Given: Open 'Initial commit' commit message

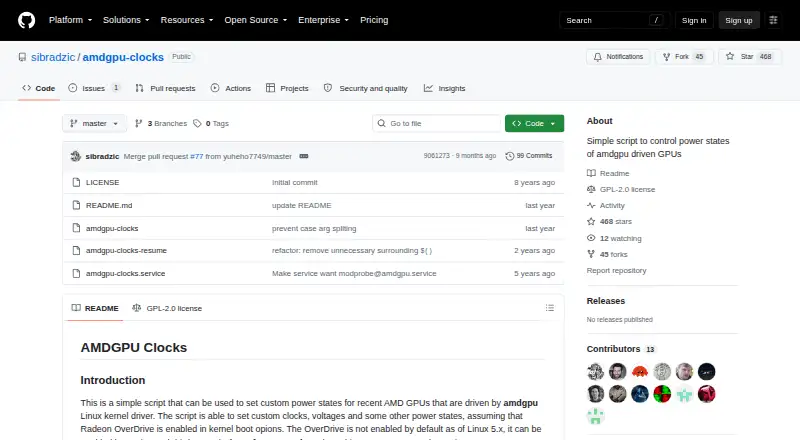Looking at the screenshot, I should 294,182.
